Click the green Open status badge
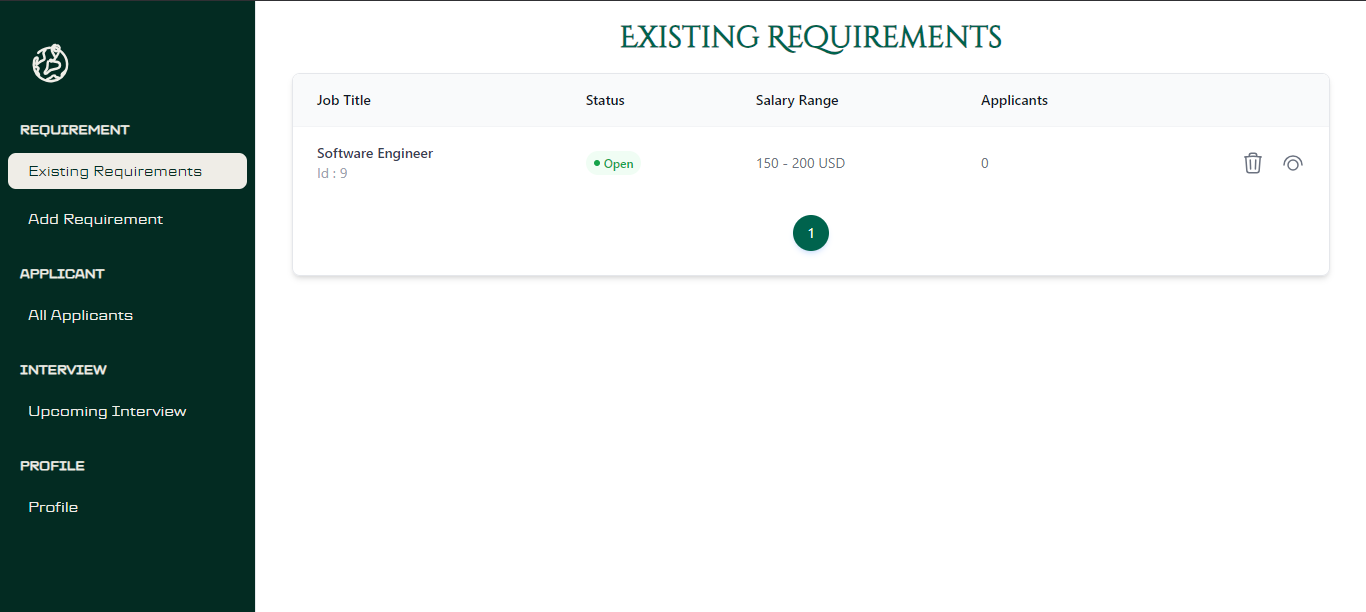The width and height of the screenshot is (1366, 612). click(613, 164)
